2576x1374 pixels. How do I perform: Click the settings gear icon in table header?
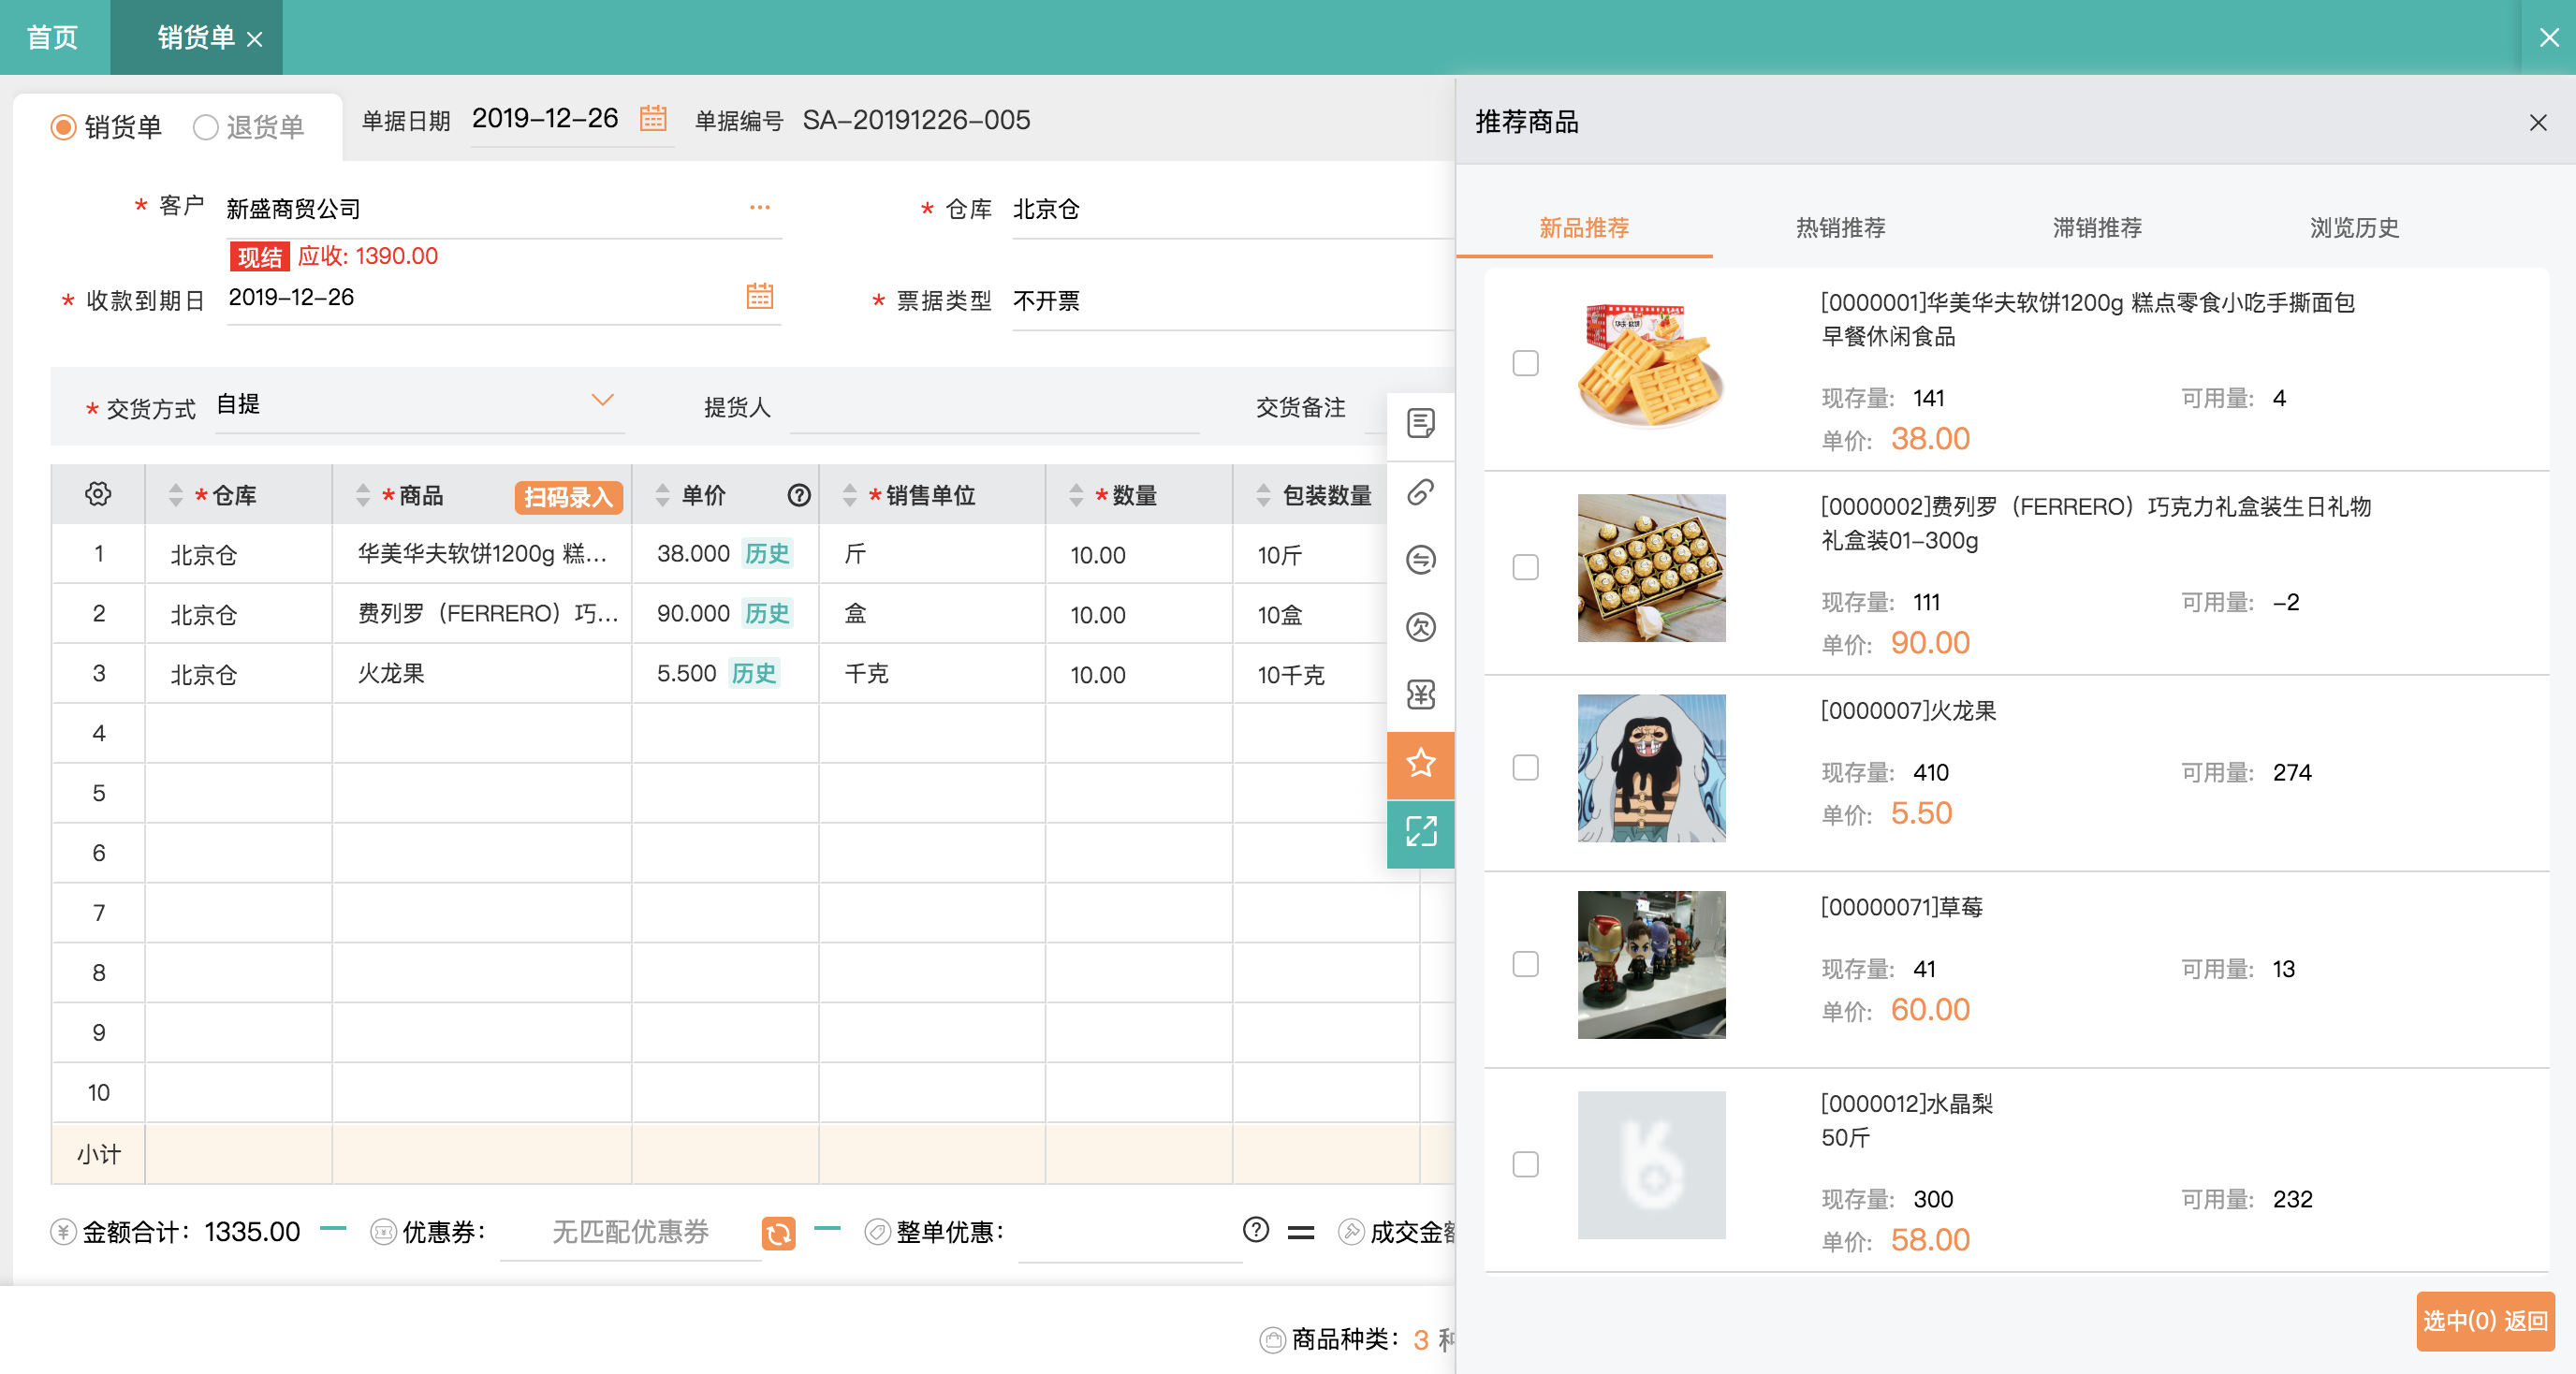[97, 494]
